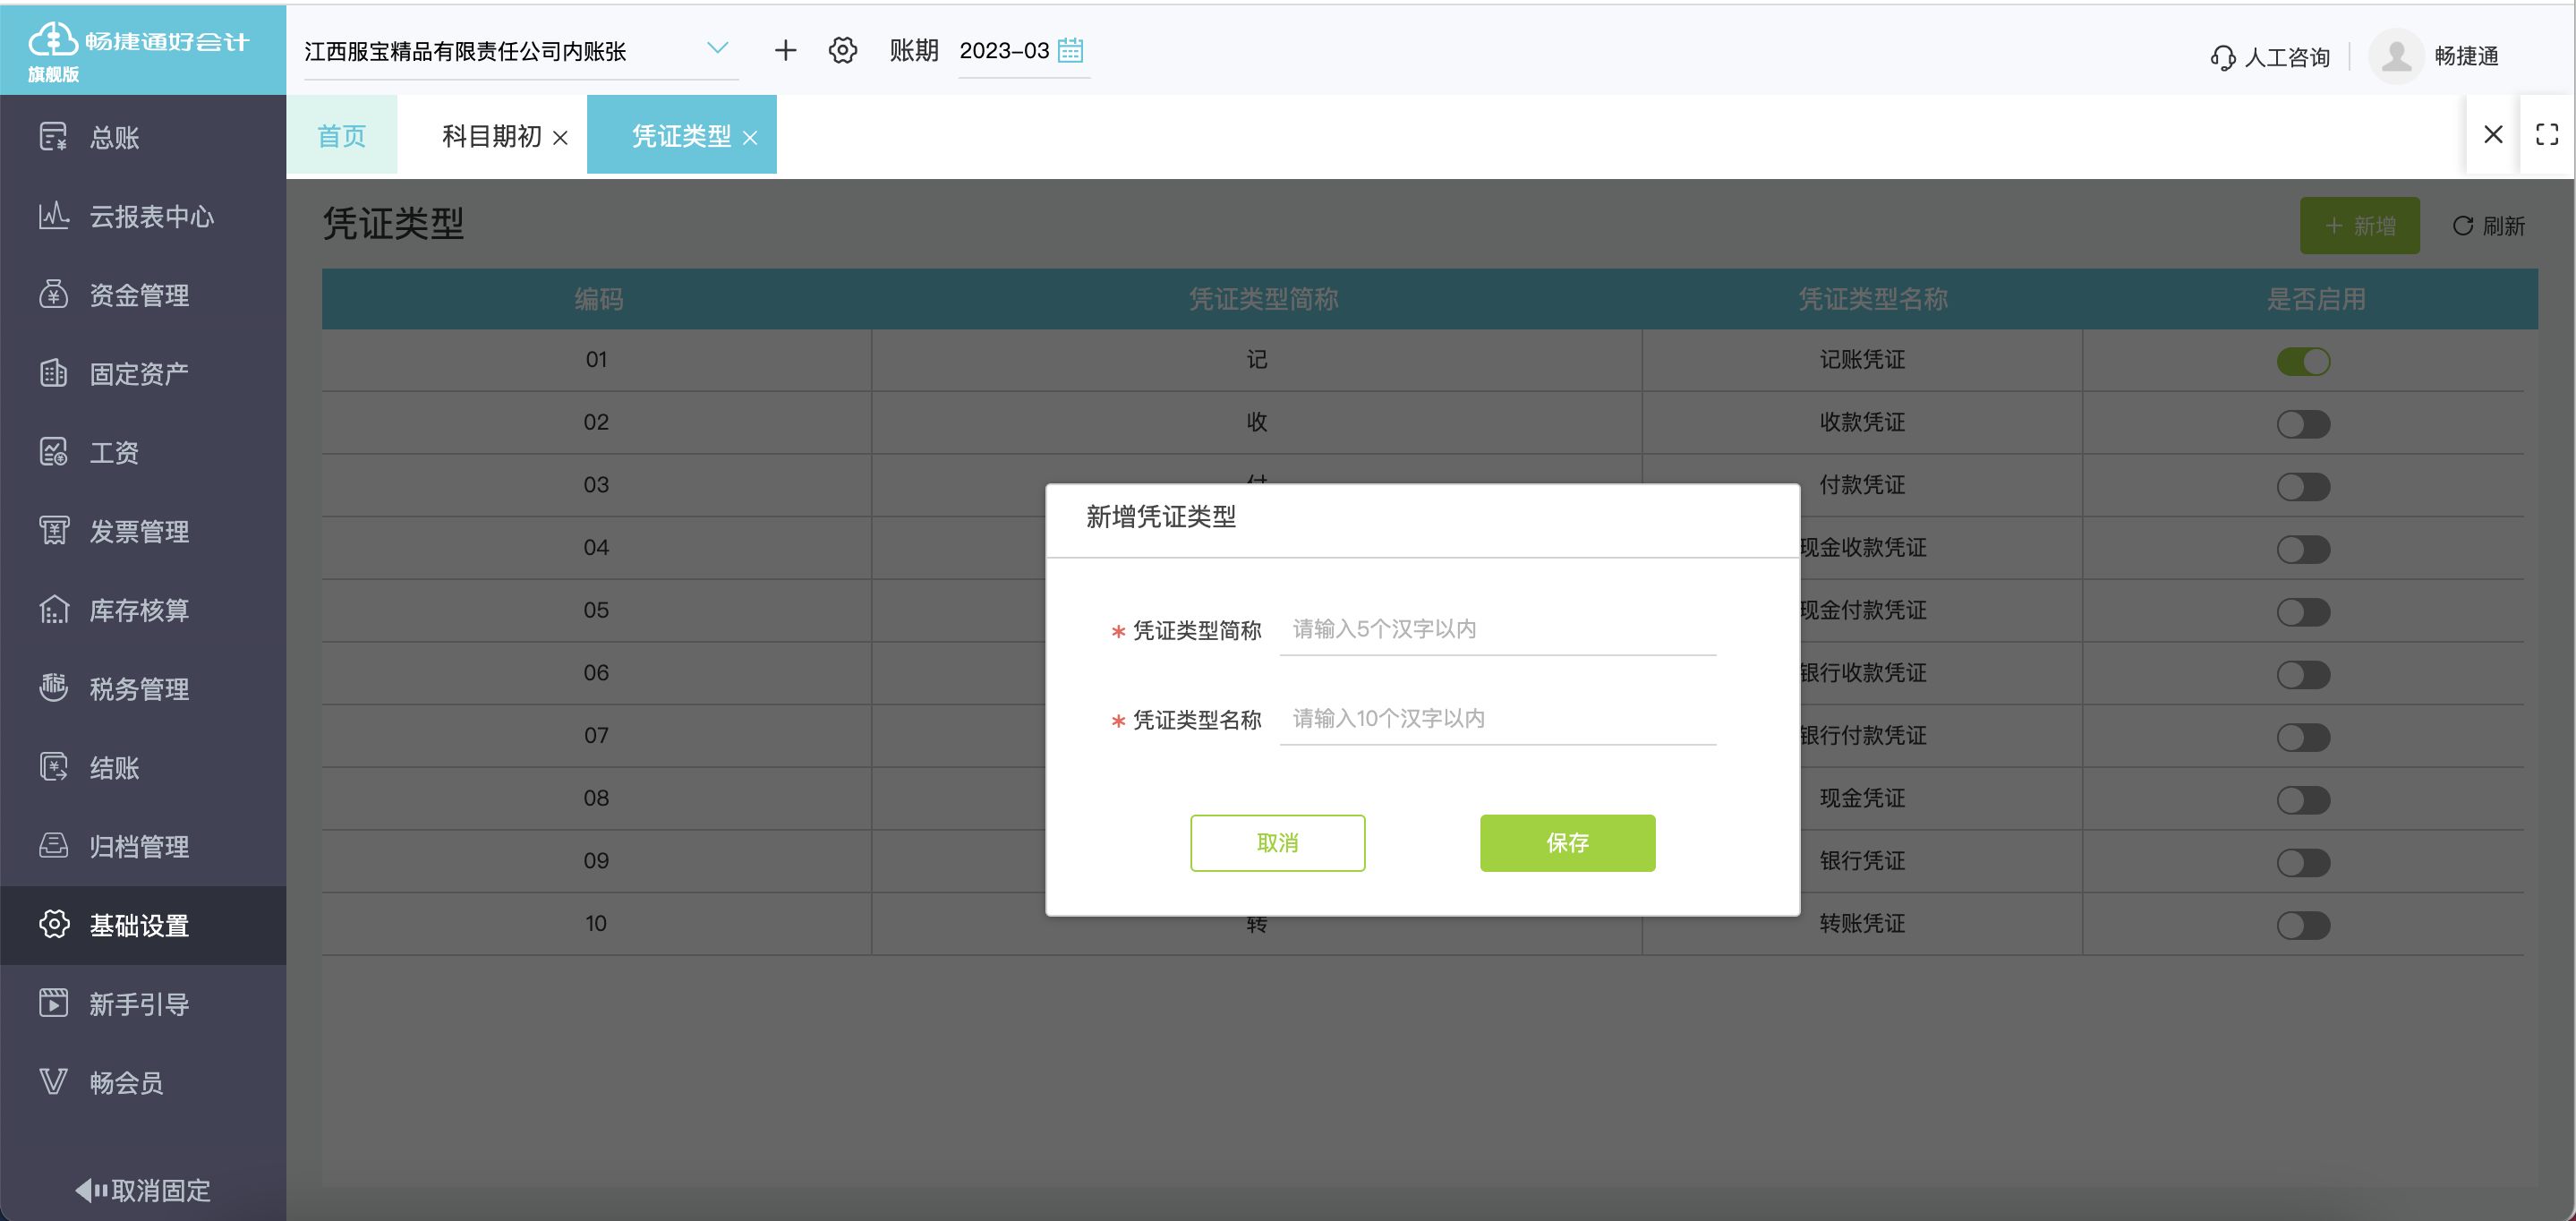Open 固定资产 management module
This screenshot has height=1221, width=2576.
pos(140,373)
